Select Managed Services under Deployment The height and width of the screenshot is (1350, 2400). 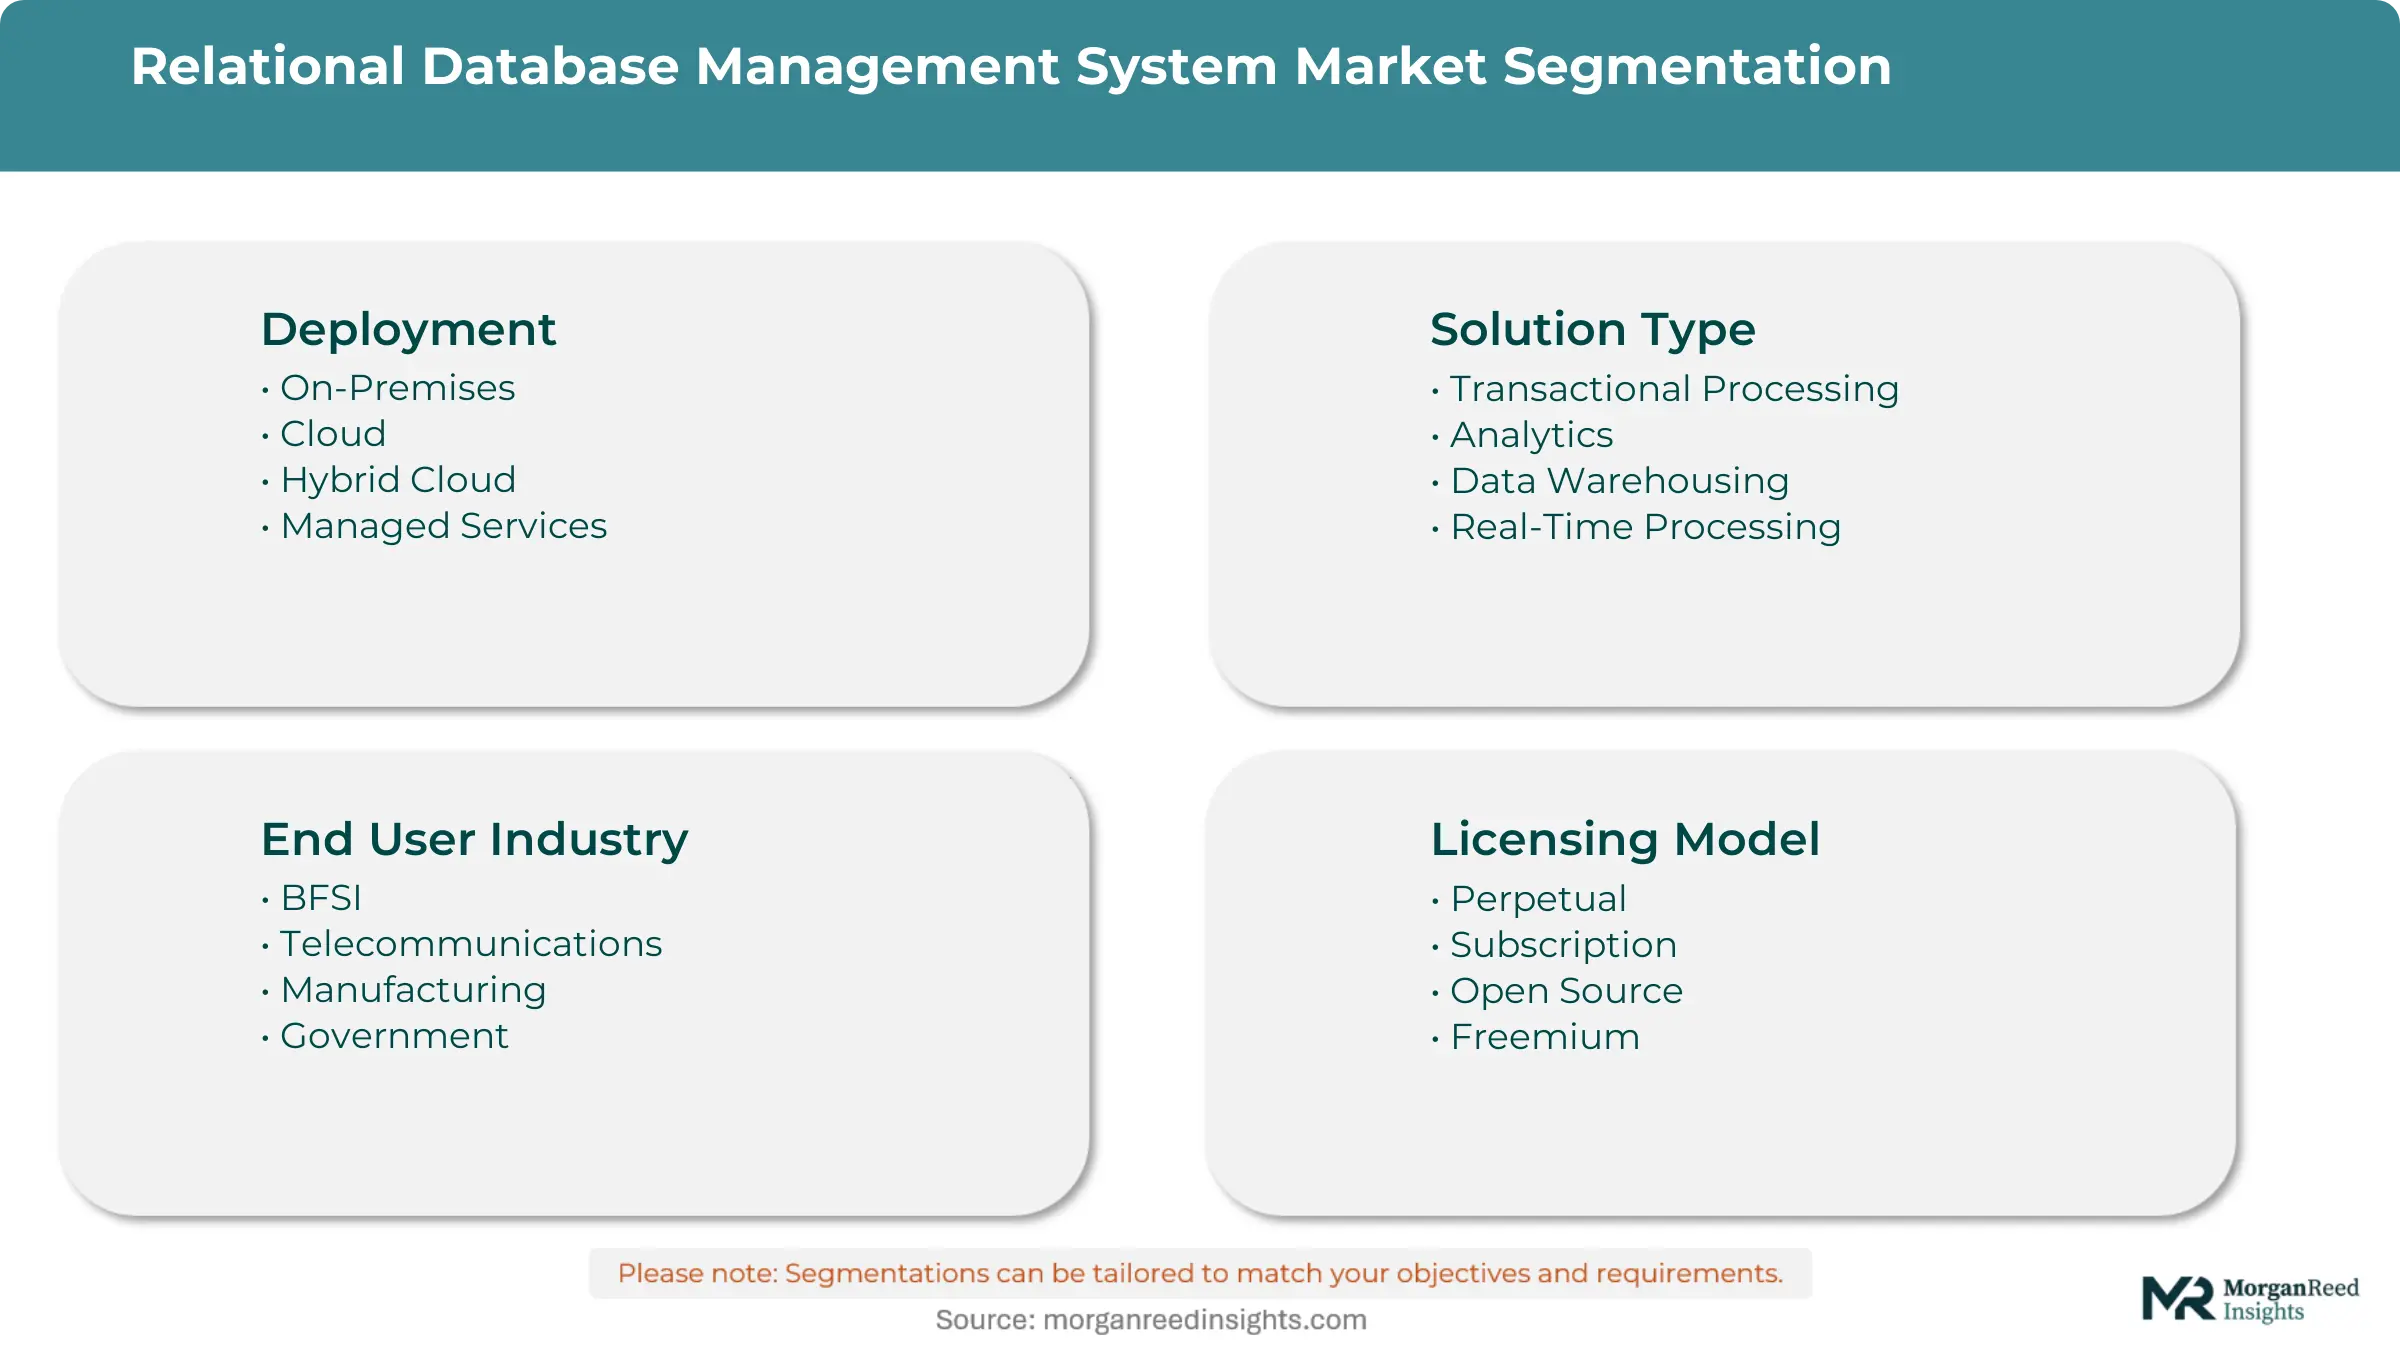pos(443,526)
